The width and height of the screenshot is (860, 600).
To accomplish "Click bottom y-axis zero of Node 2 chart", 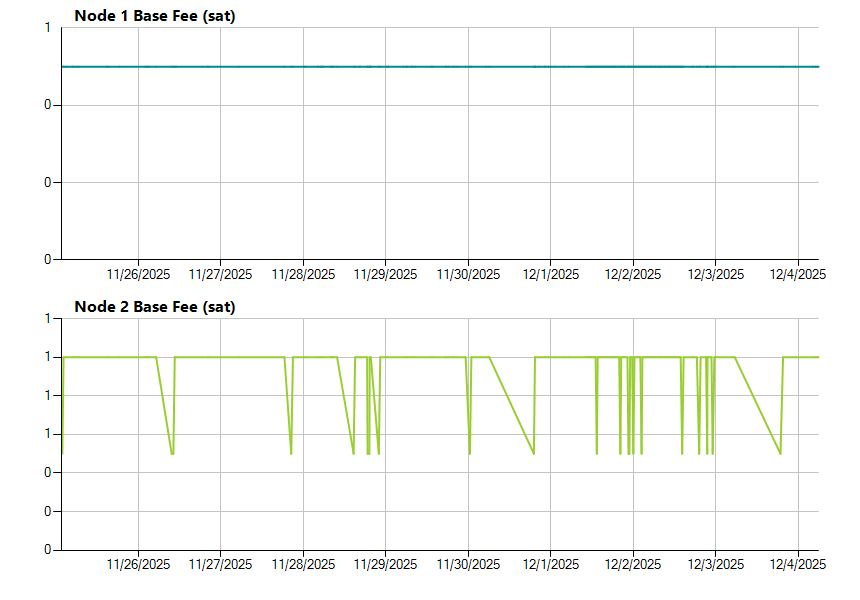I will [x=46, y=550].
